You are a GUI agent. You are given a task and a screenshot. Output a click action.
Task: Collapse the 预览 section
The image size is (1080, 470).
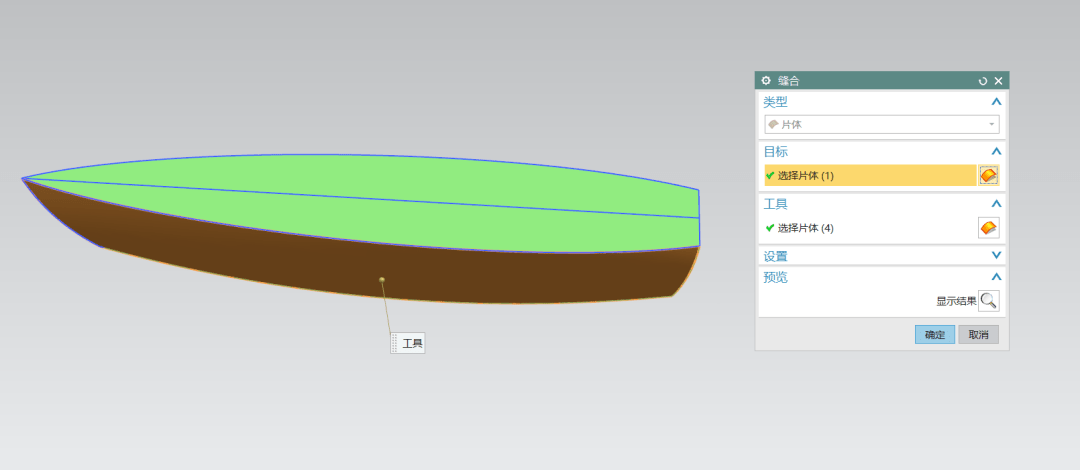click(x=995, y=277)
